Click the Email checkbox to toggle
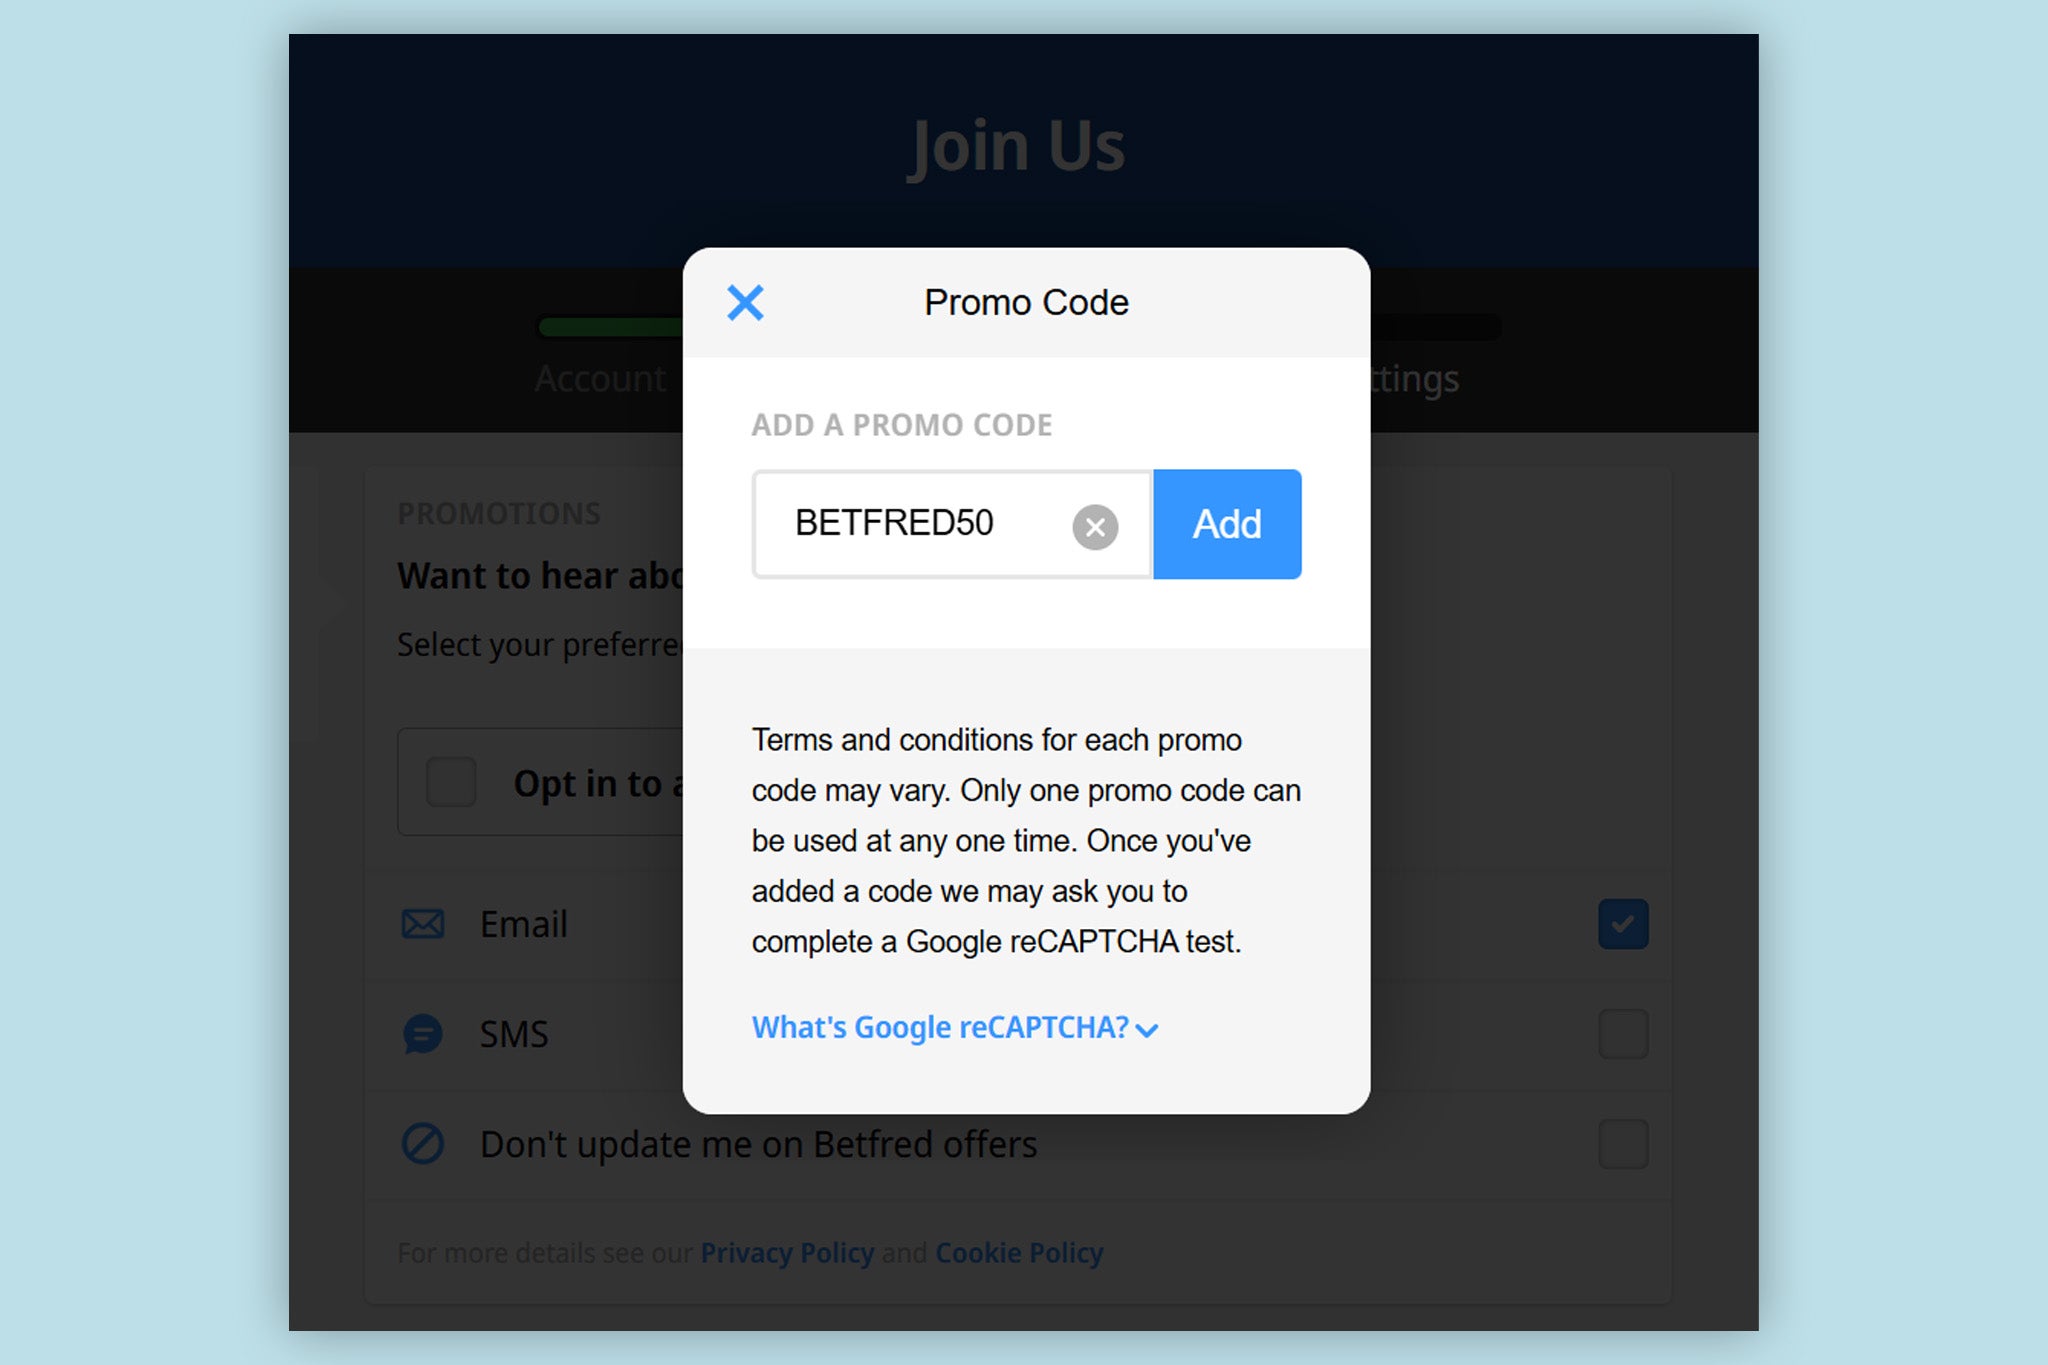Screen dimensions: 2048x1365 tap(1622, 923)
